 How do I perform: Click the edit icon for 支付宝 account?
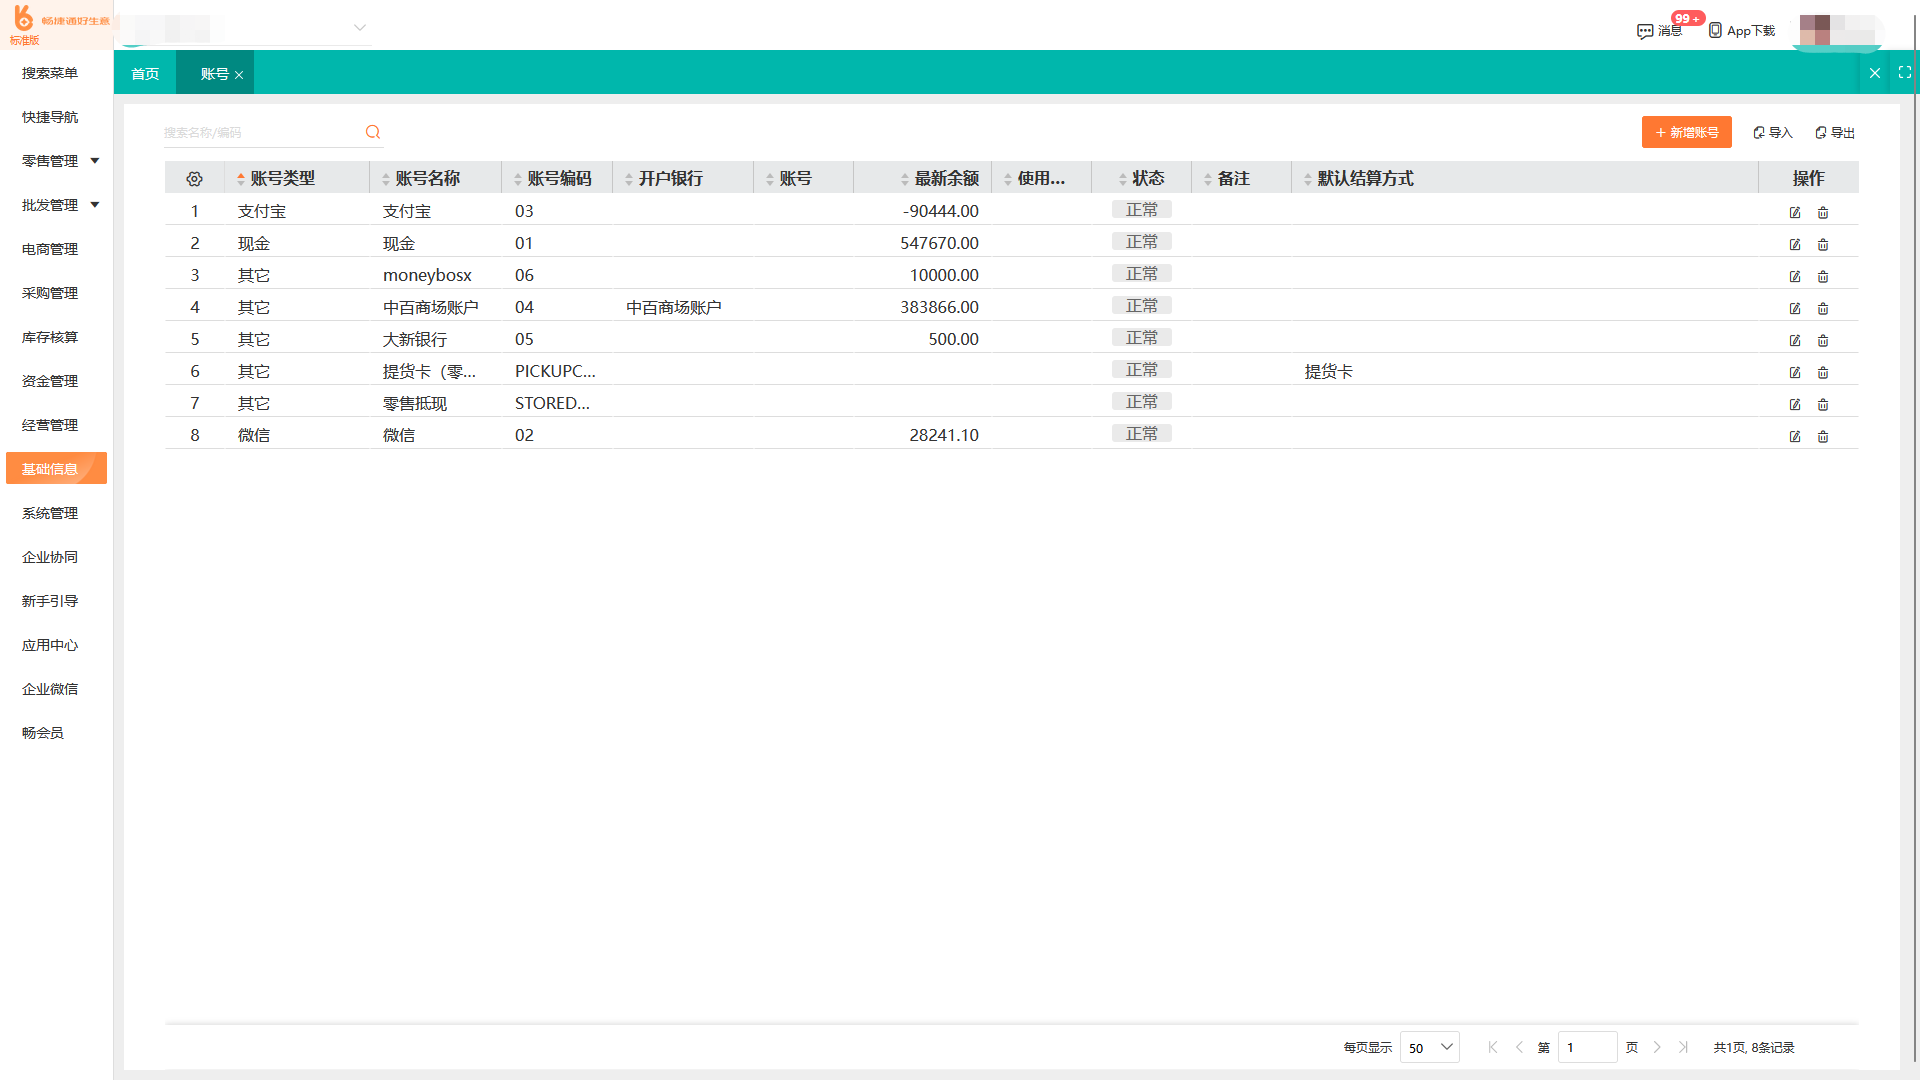(x=1795, y=212)
